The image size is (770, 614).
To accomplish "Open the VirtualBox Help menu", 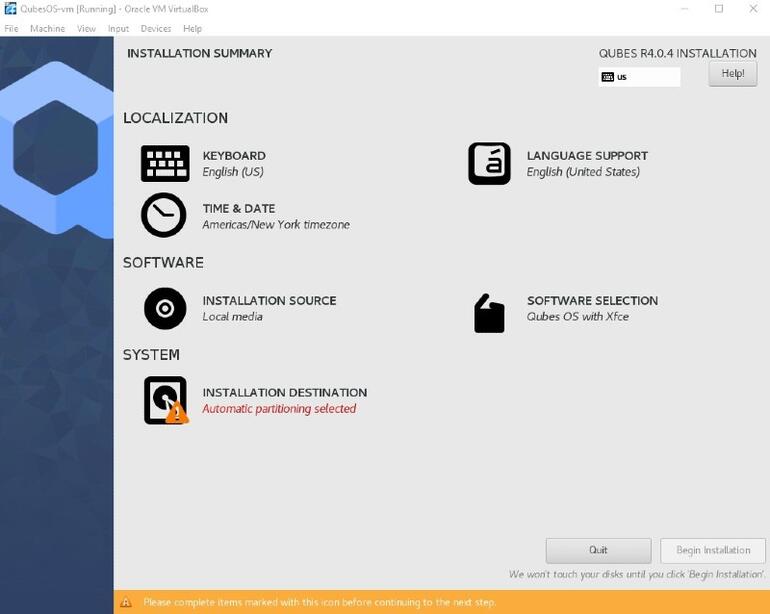I will pos(192,29).
